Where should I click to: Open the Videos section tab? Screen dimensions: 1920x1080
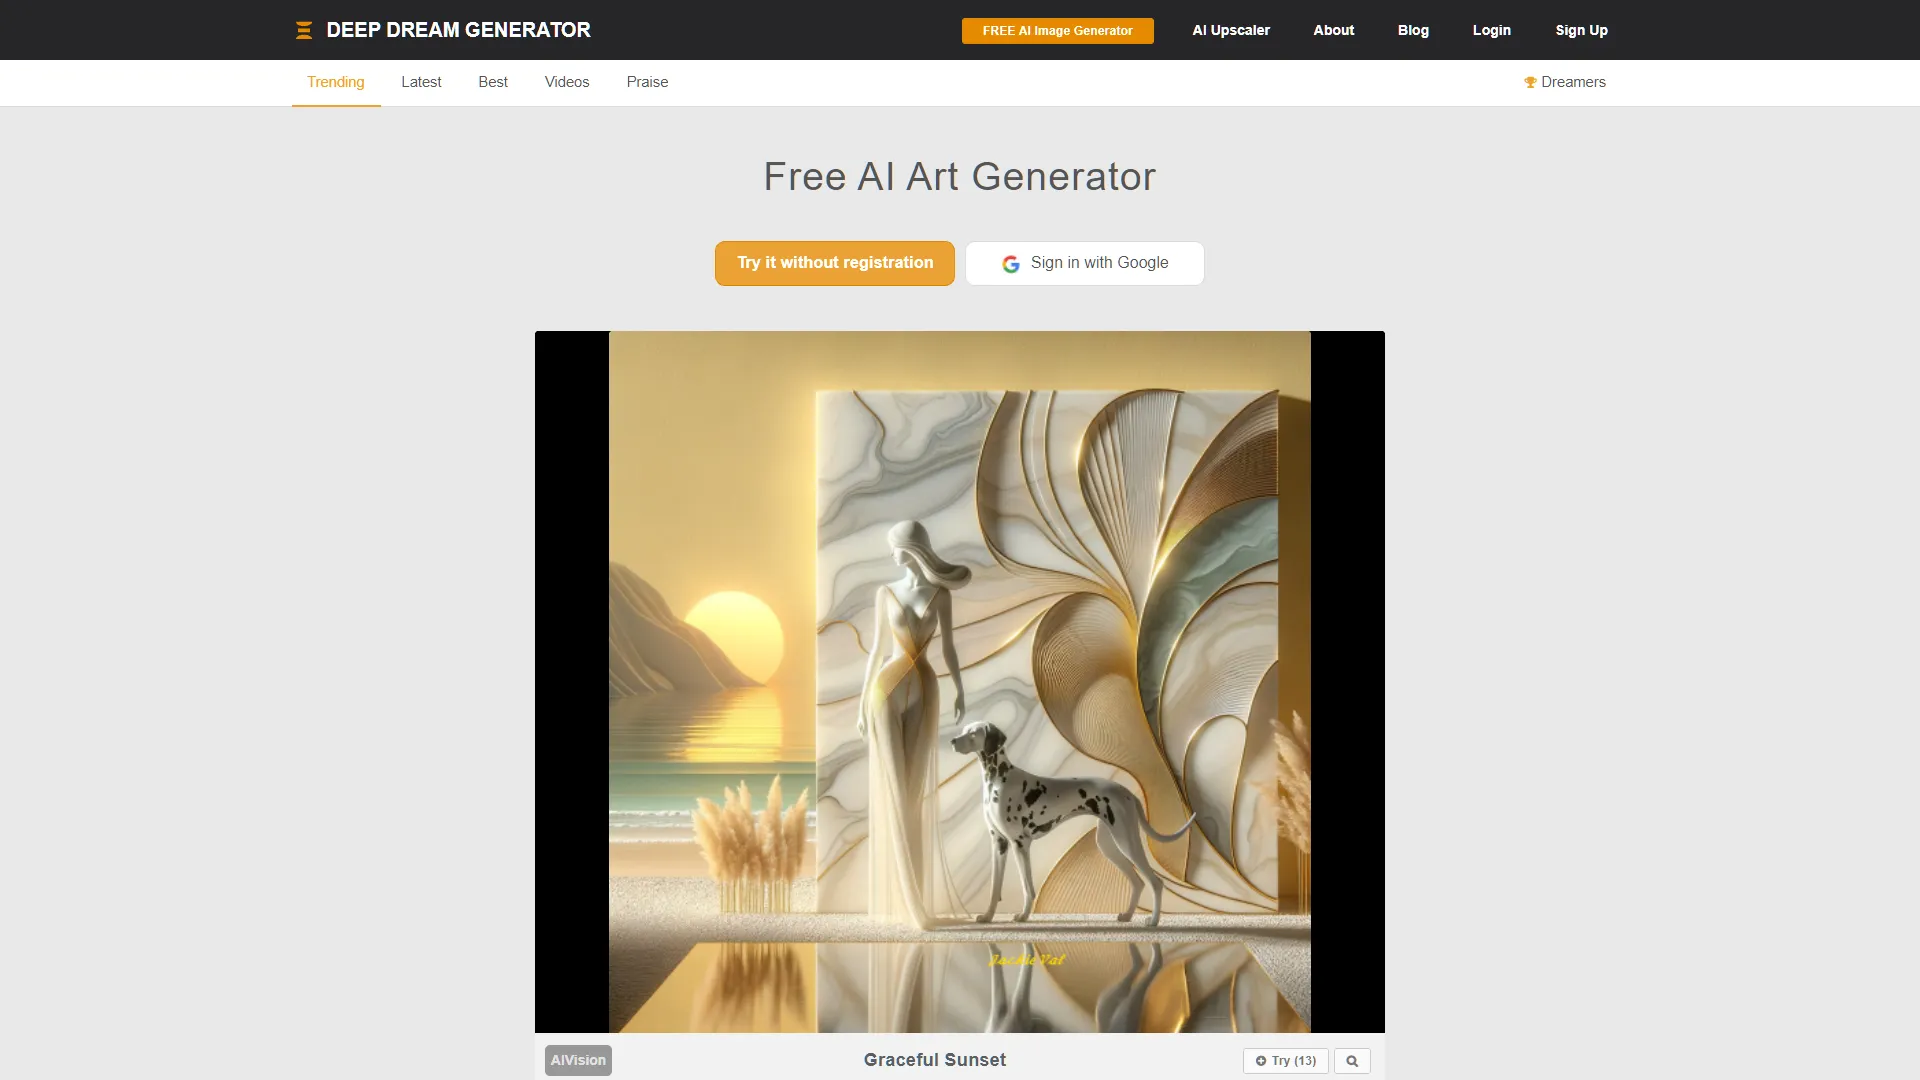(x=567, y=82)
